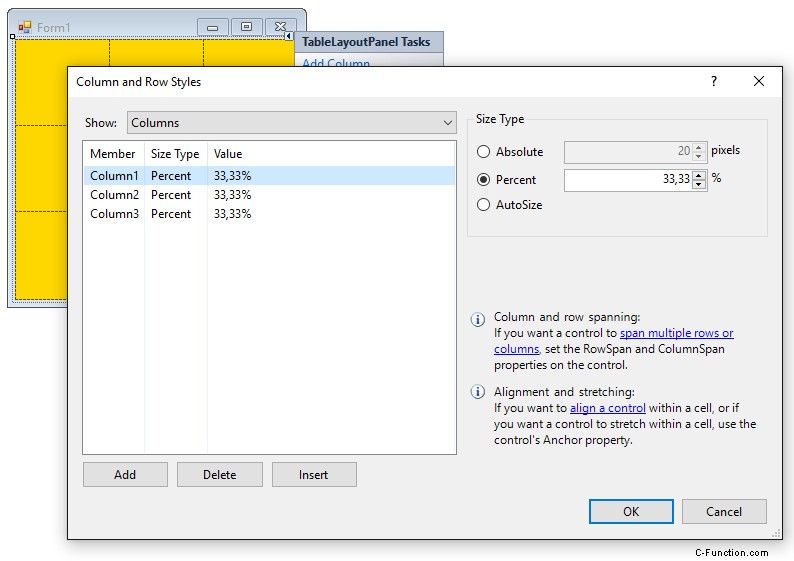Open the Show dropdown set to Columns
This screenshot has height=561, width=794.
click(x=291, y=123)
